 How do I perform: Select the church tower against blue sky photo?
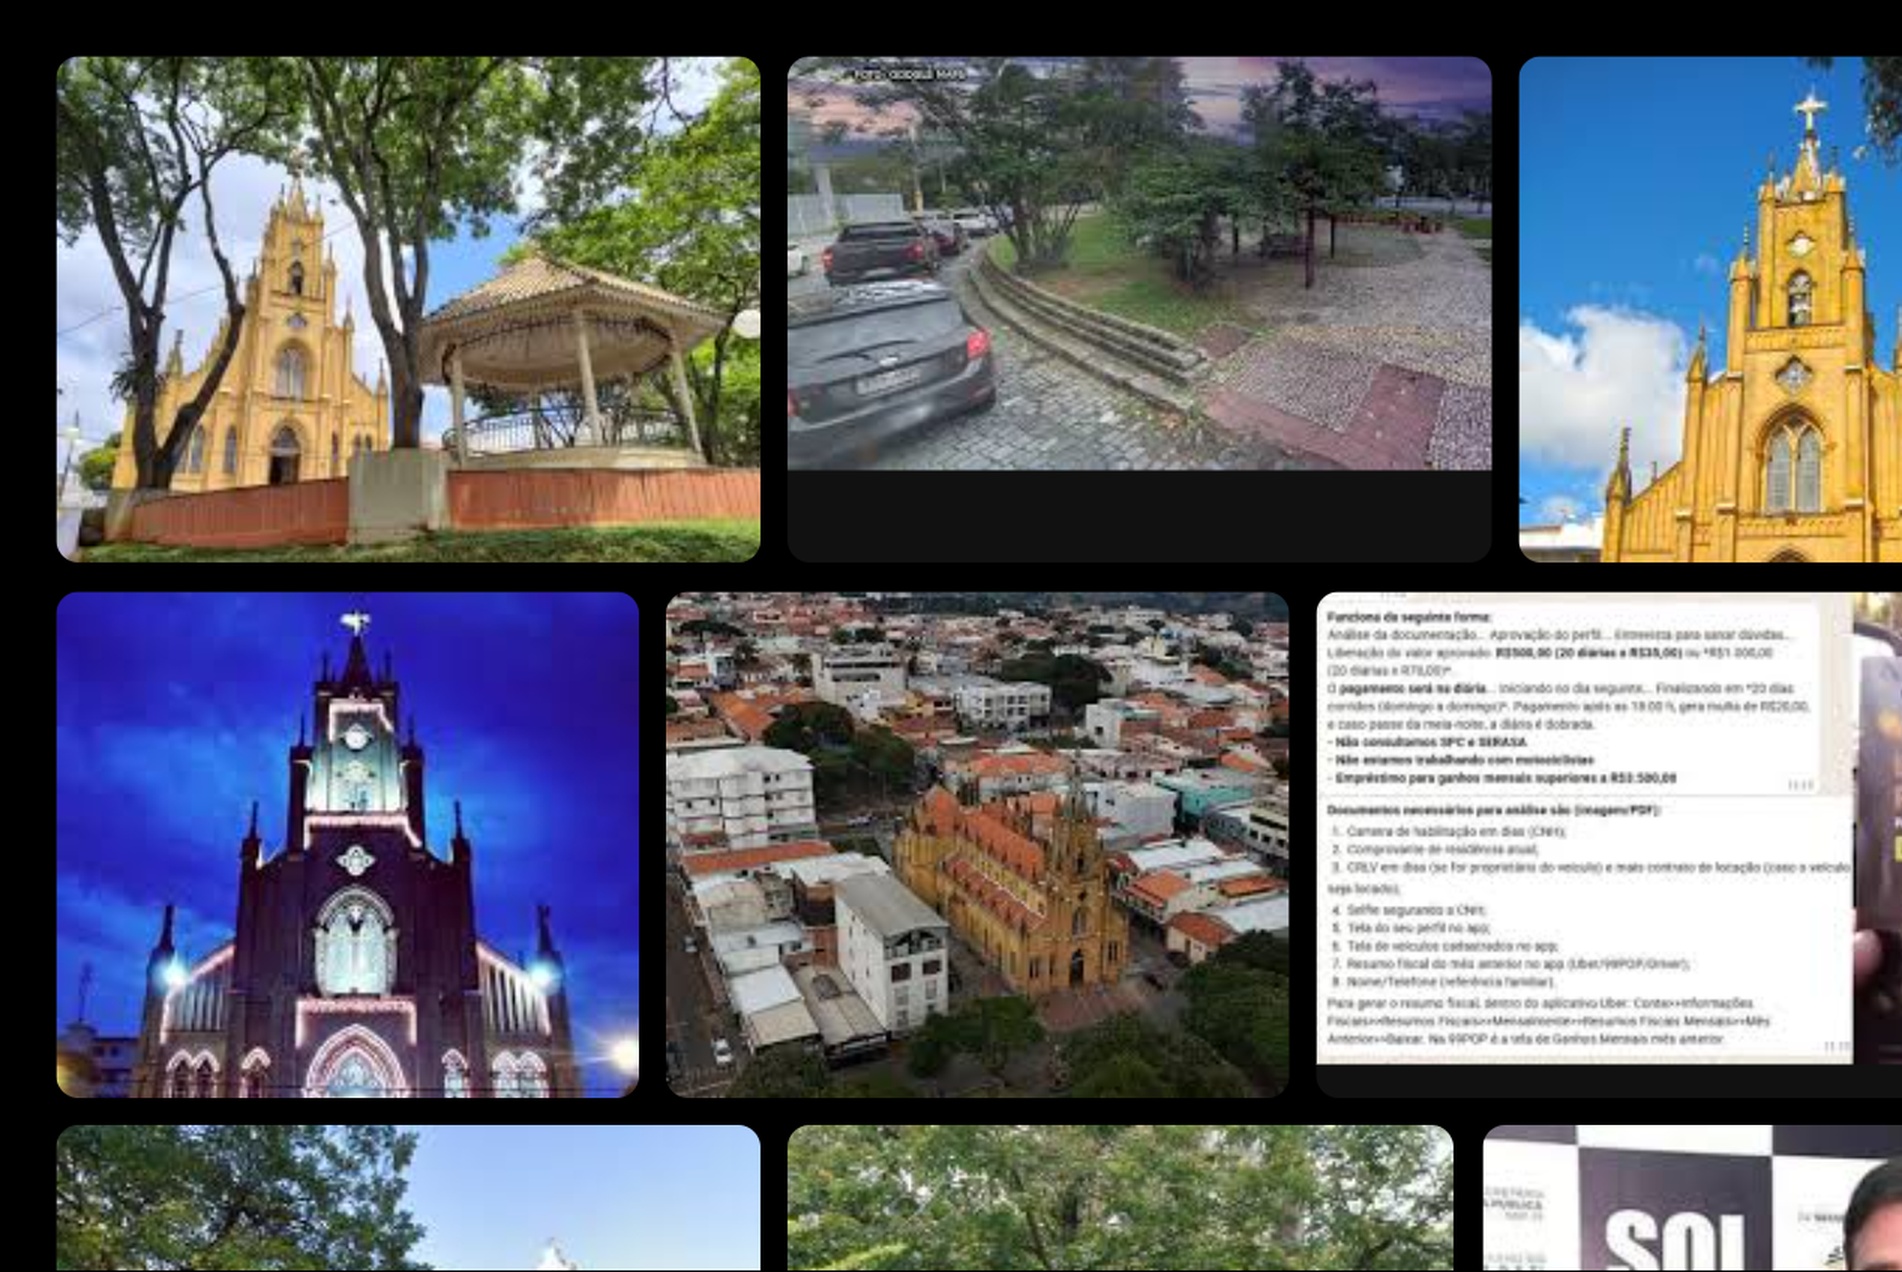coord(1709,308)
